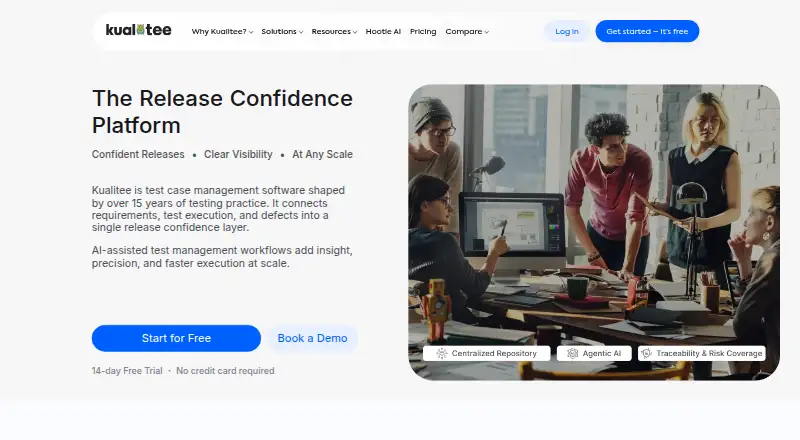This screenshot has width=800, height=440.
Task: Click the Agentic AI badge icon
Action: pos(573,353)
